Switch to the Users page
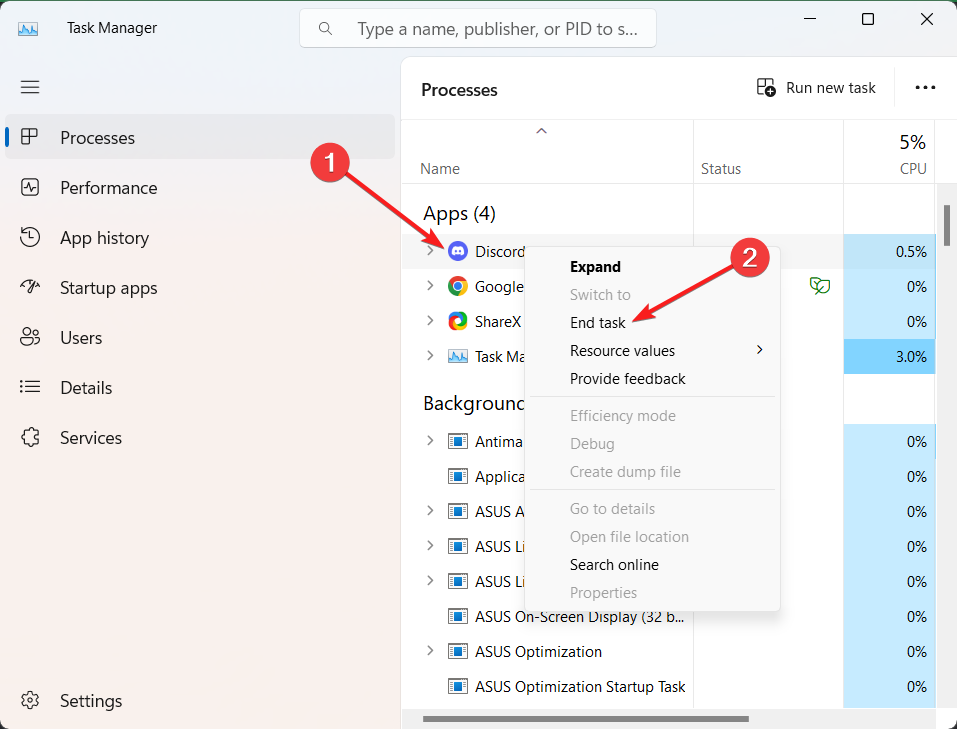The width and height of the screenshot is (957, 729). (x=200, y=338)
